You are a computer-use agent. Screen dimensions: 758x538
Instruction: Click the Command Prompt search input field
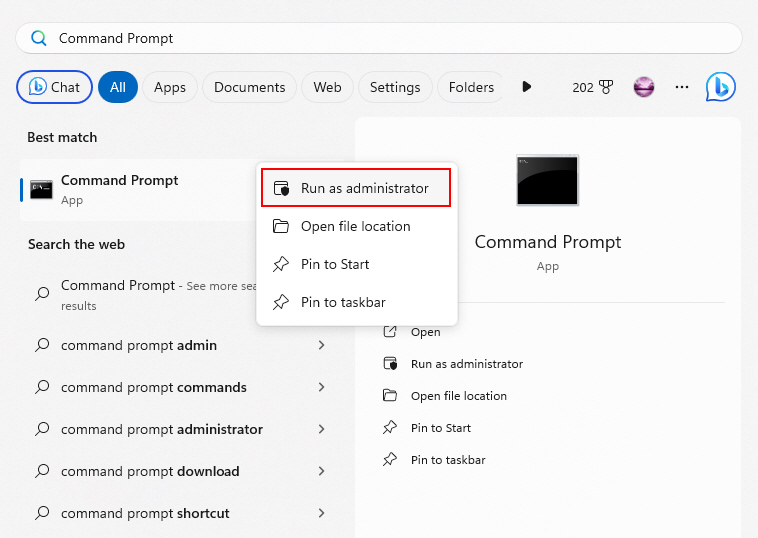tap(379, 38)
